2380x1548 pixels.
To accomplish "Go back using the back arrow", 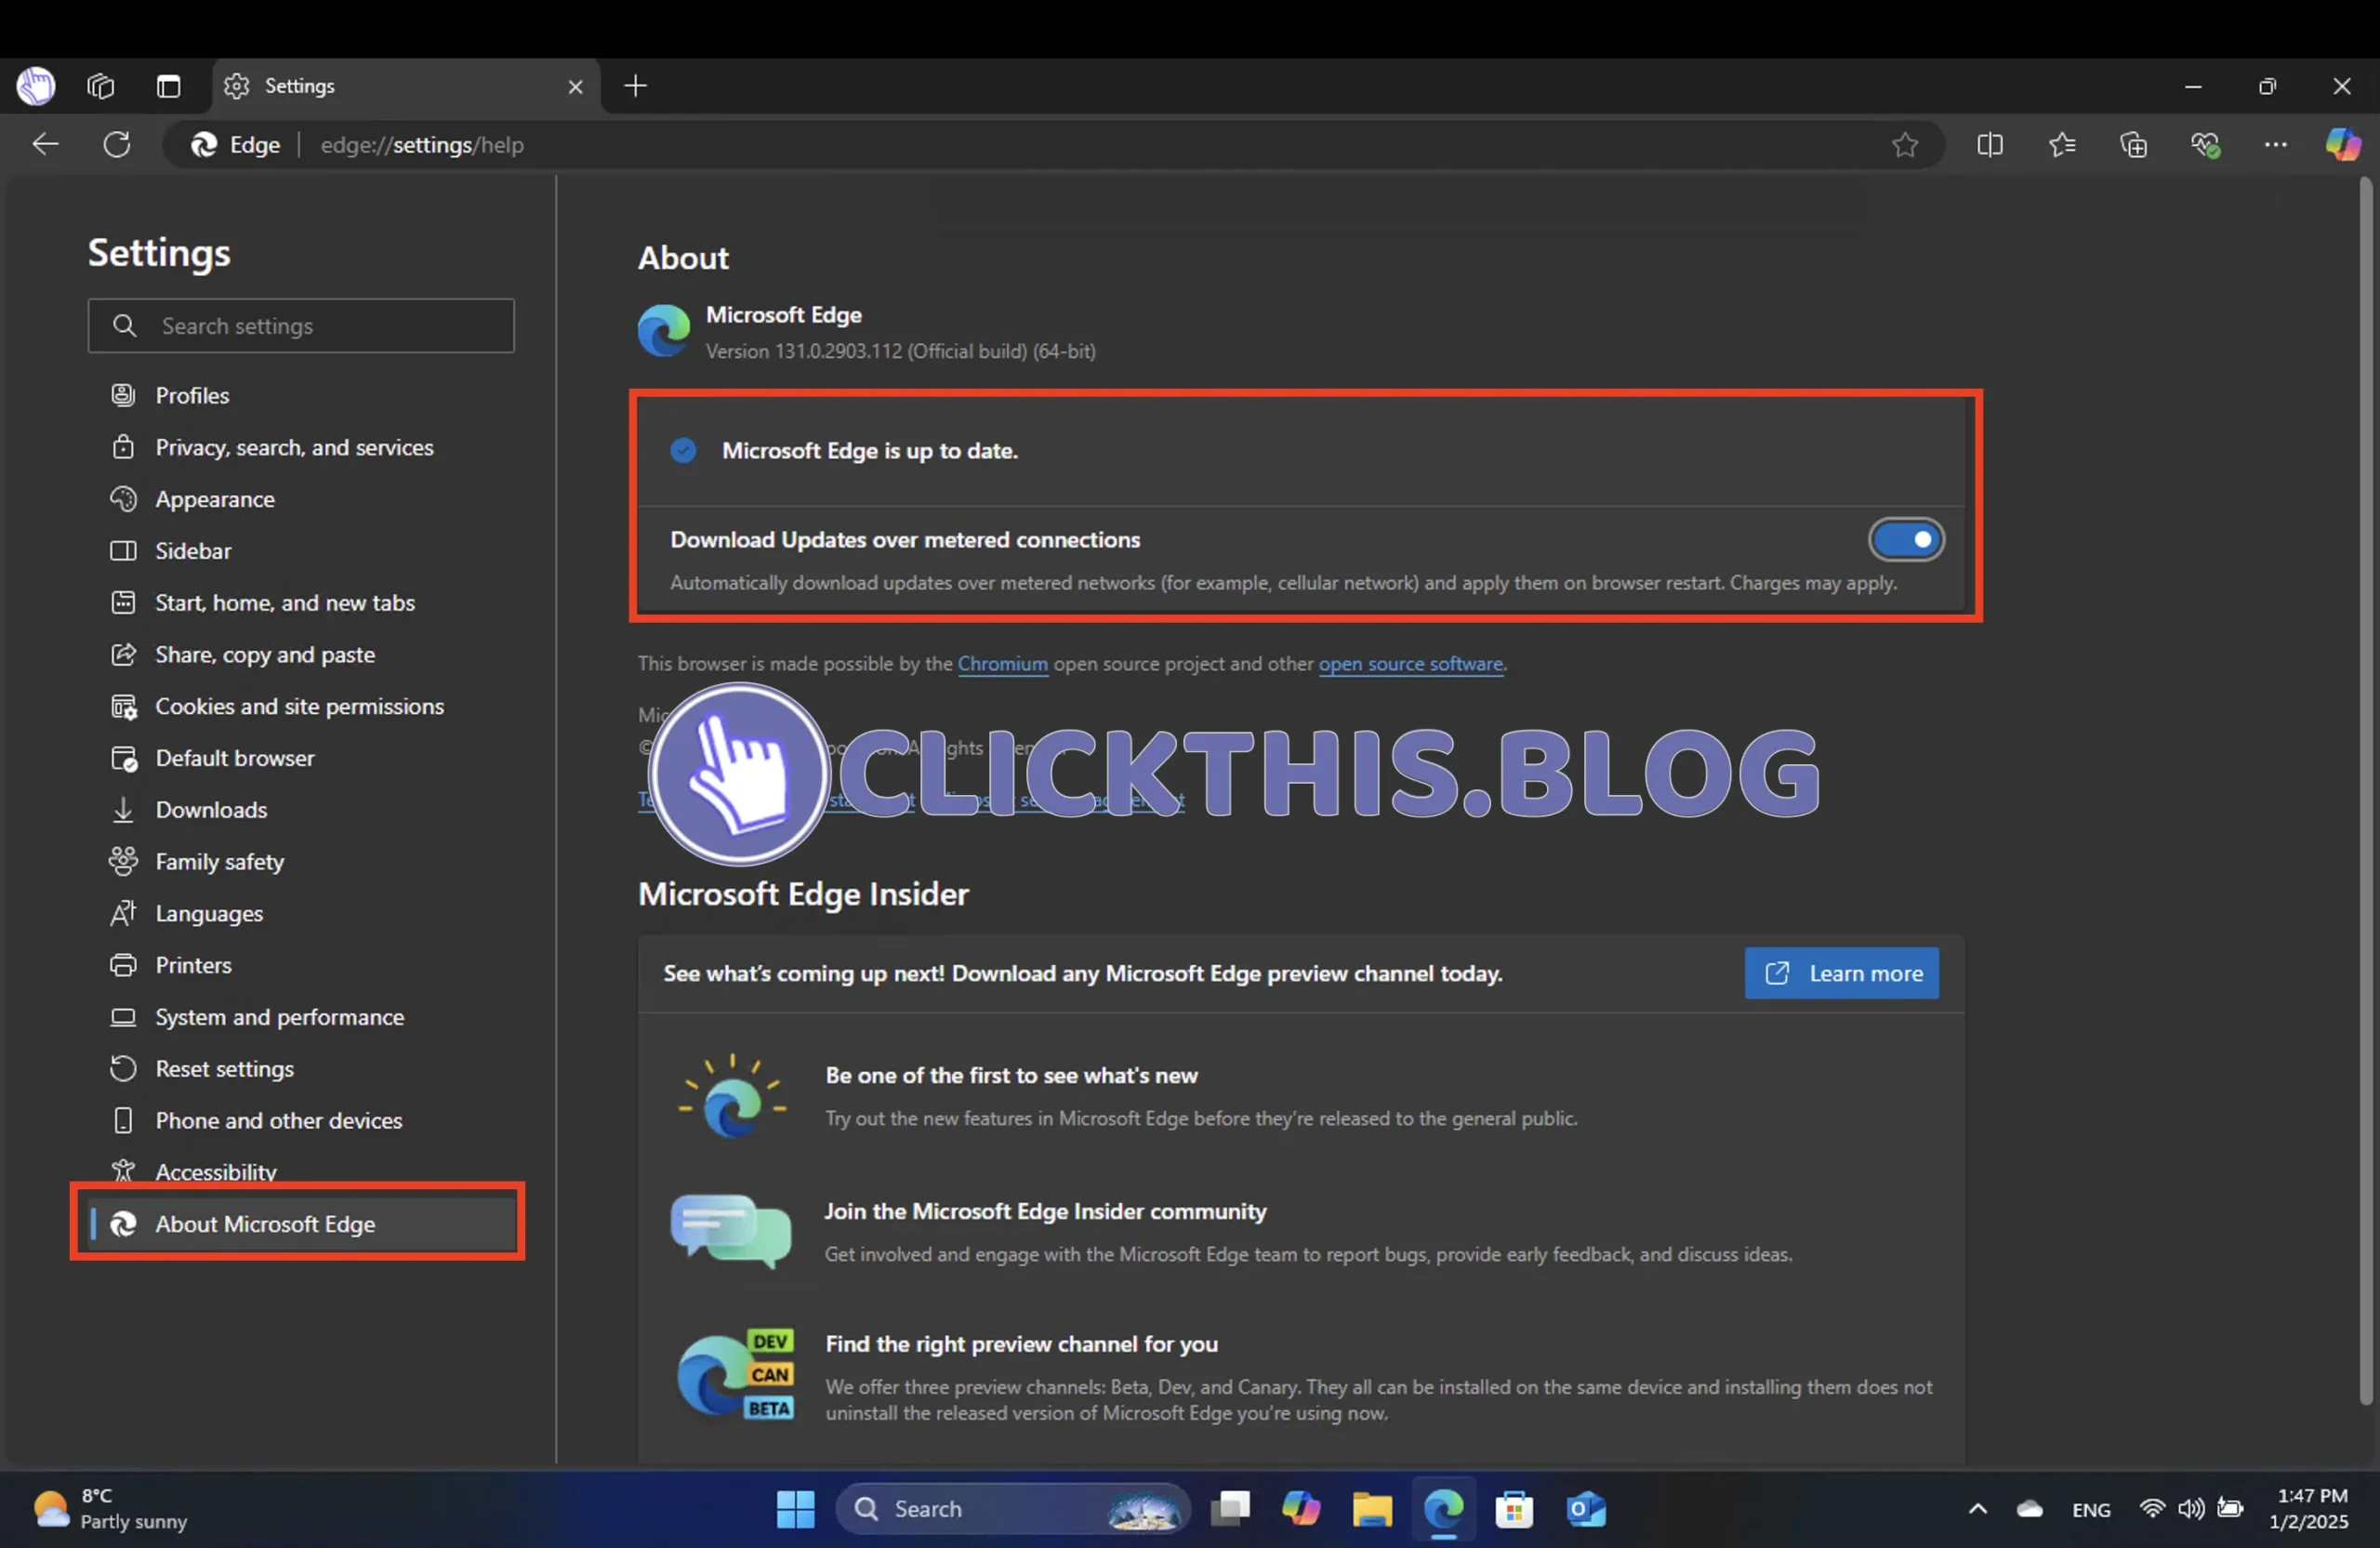I will click(46, 145).
